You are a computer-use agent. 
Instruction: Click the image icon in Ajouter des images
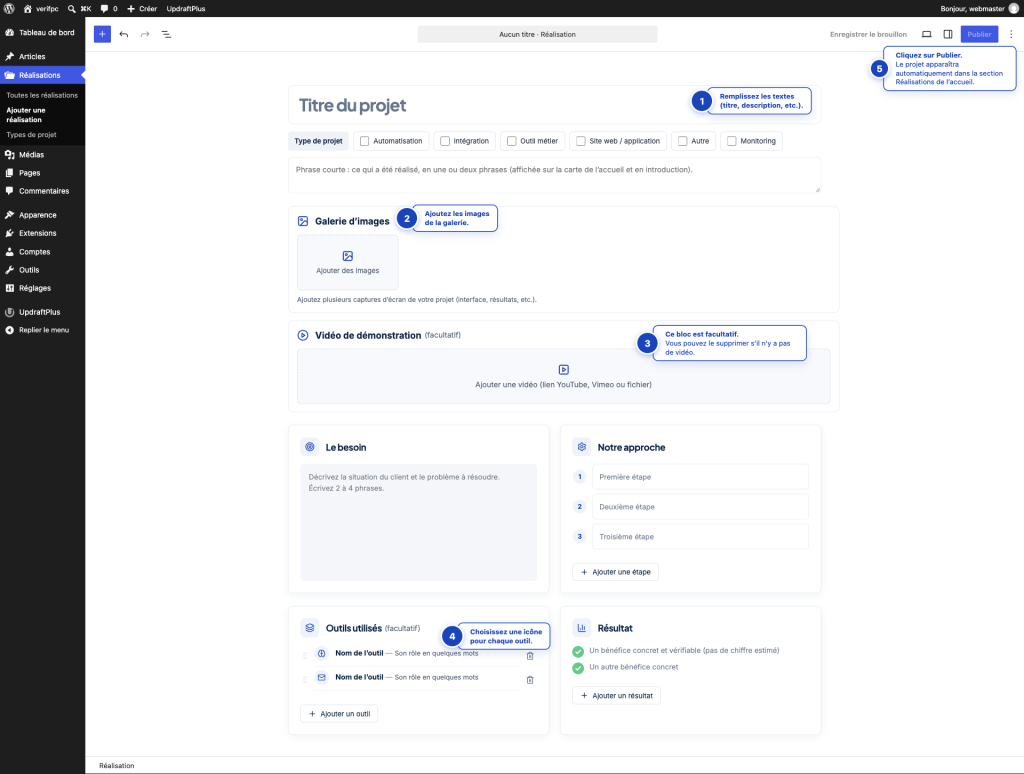pyautogui.click(x=347, y=256)
